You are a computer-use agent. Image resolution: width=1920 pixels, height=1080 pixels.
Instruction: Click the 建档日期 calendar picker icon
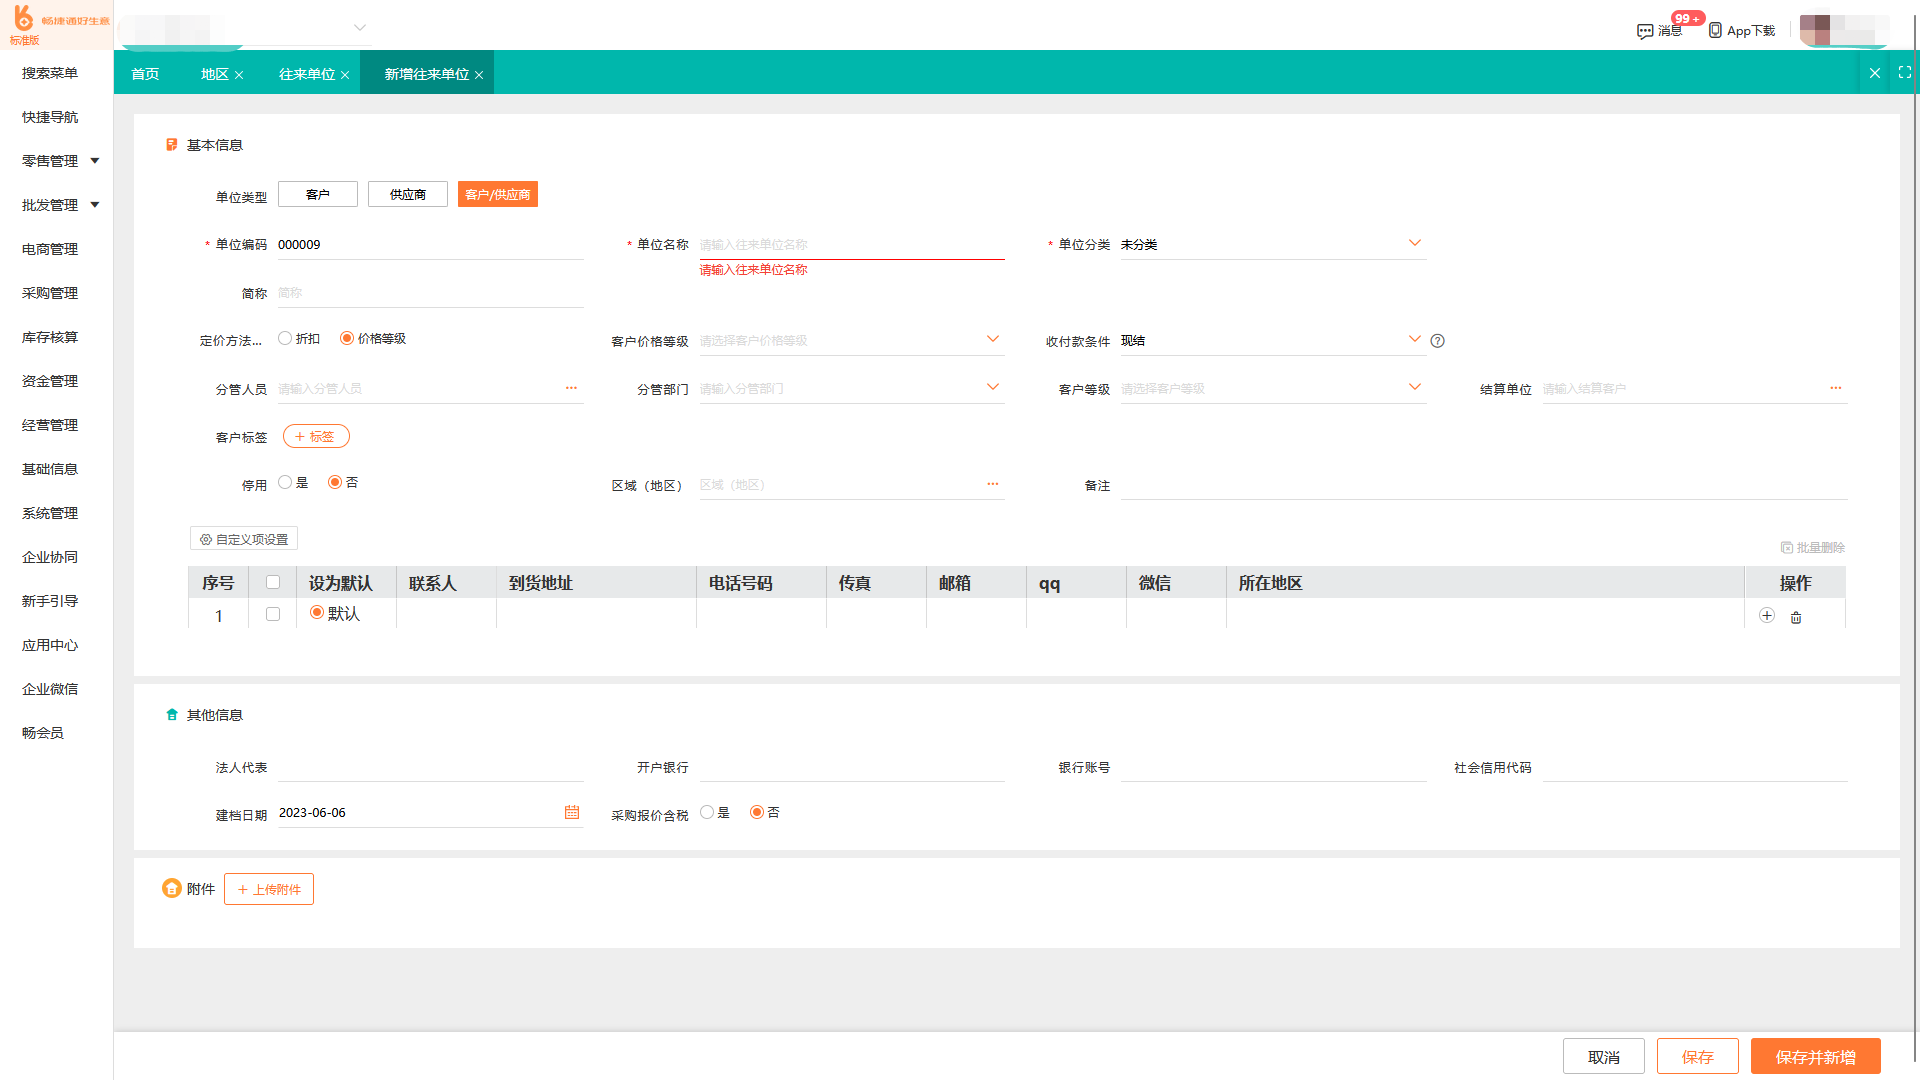tap(572, 812)
